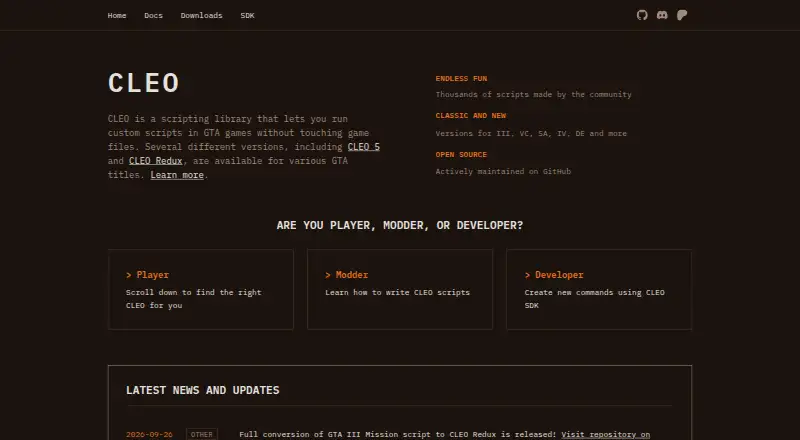800x440 pixels.
Task: Click 'Thousands of scripts made by the community'
Action: (534, 94)
